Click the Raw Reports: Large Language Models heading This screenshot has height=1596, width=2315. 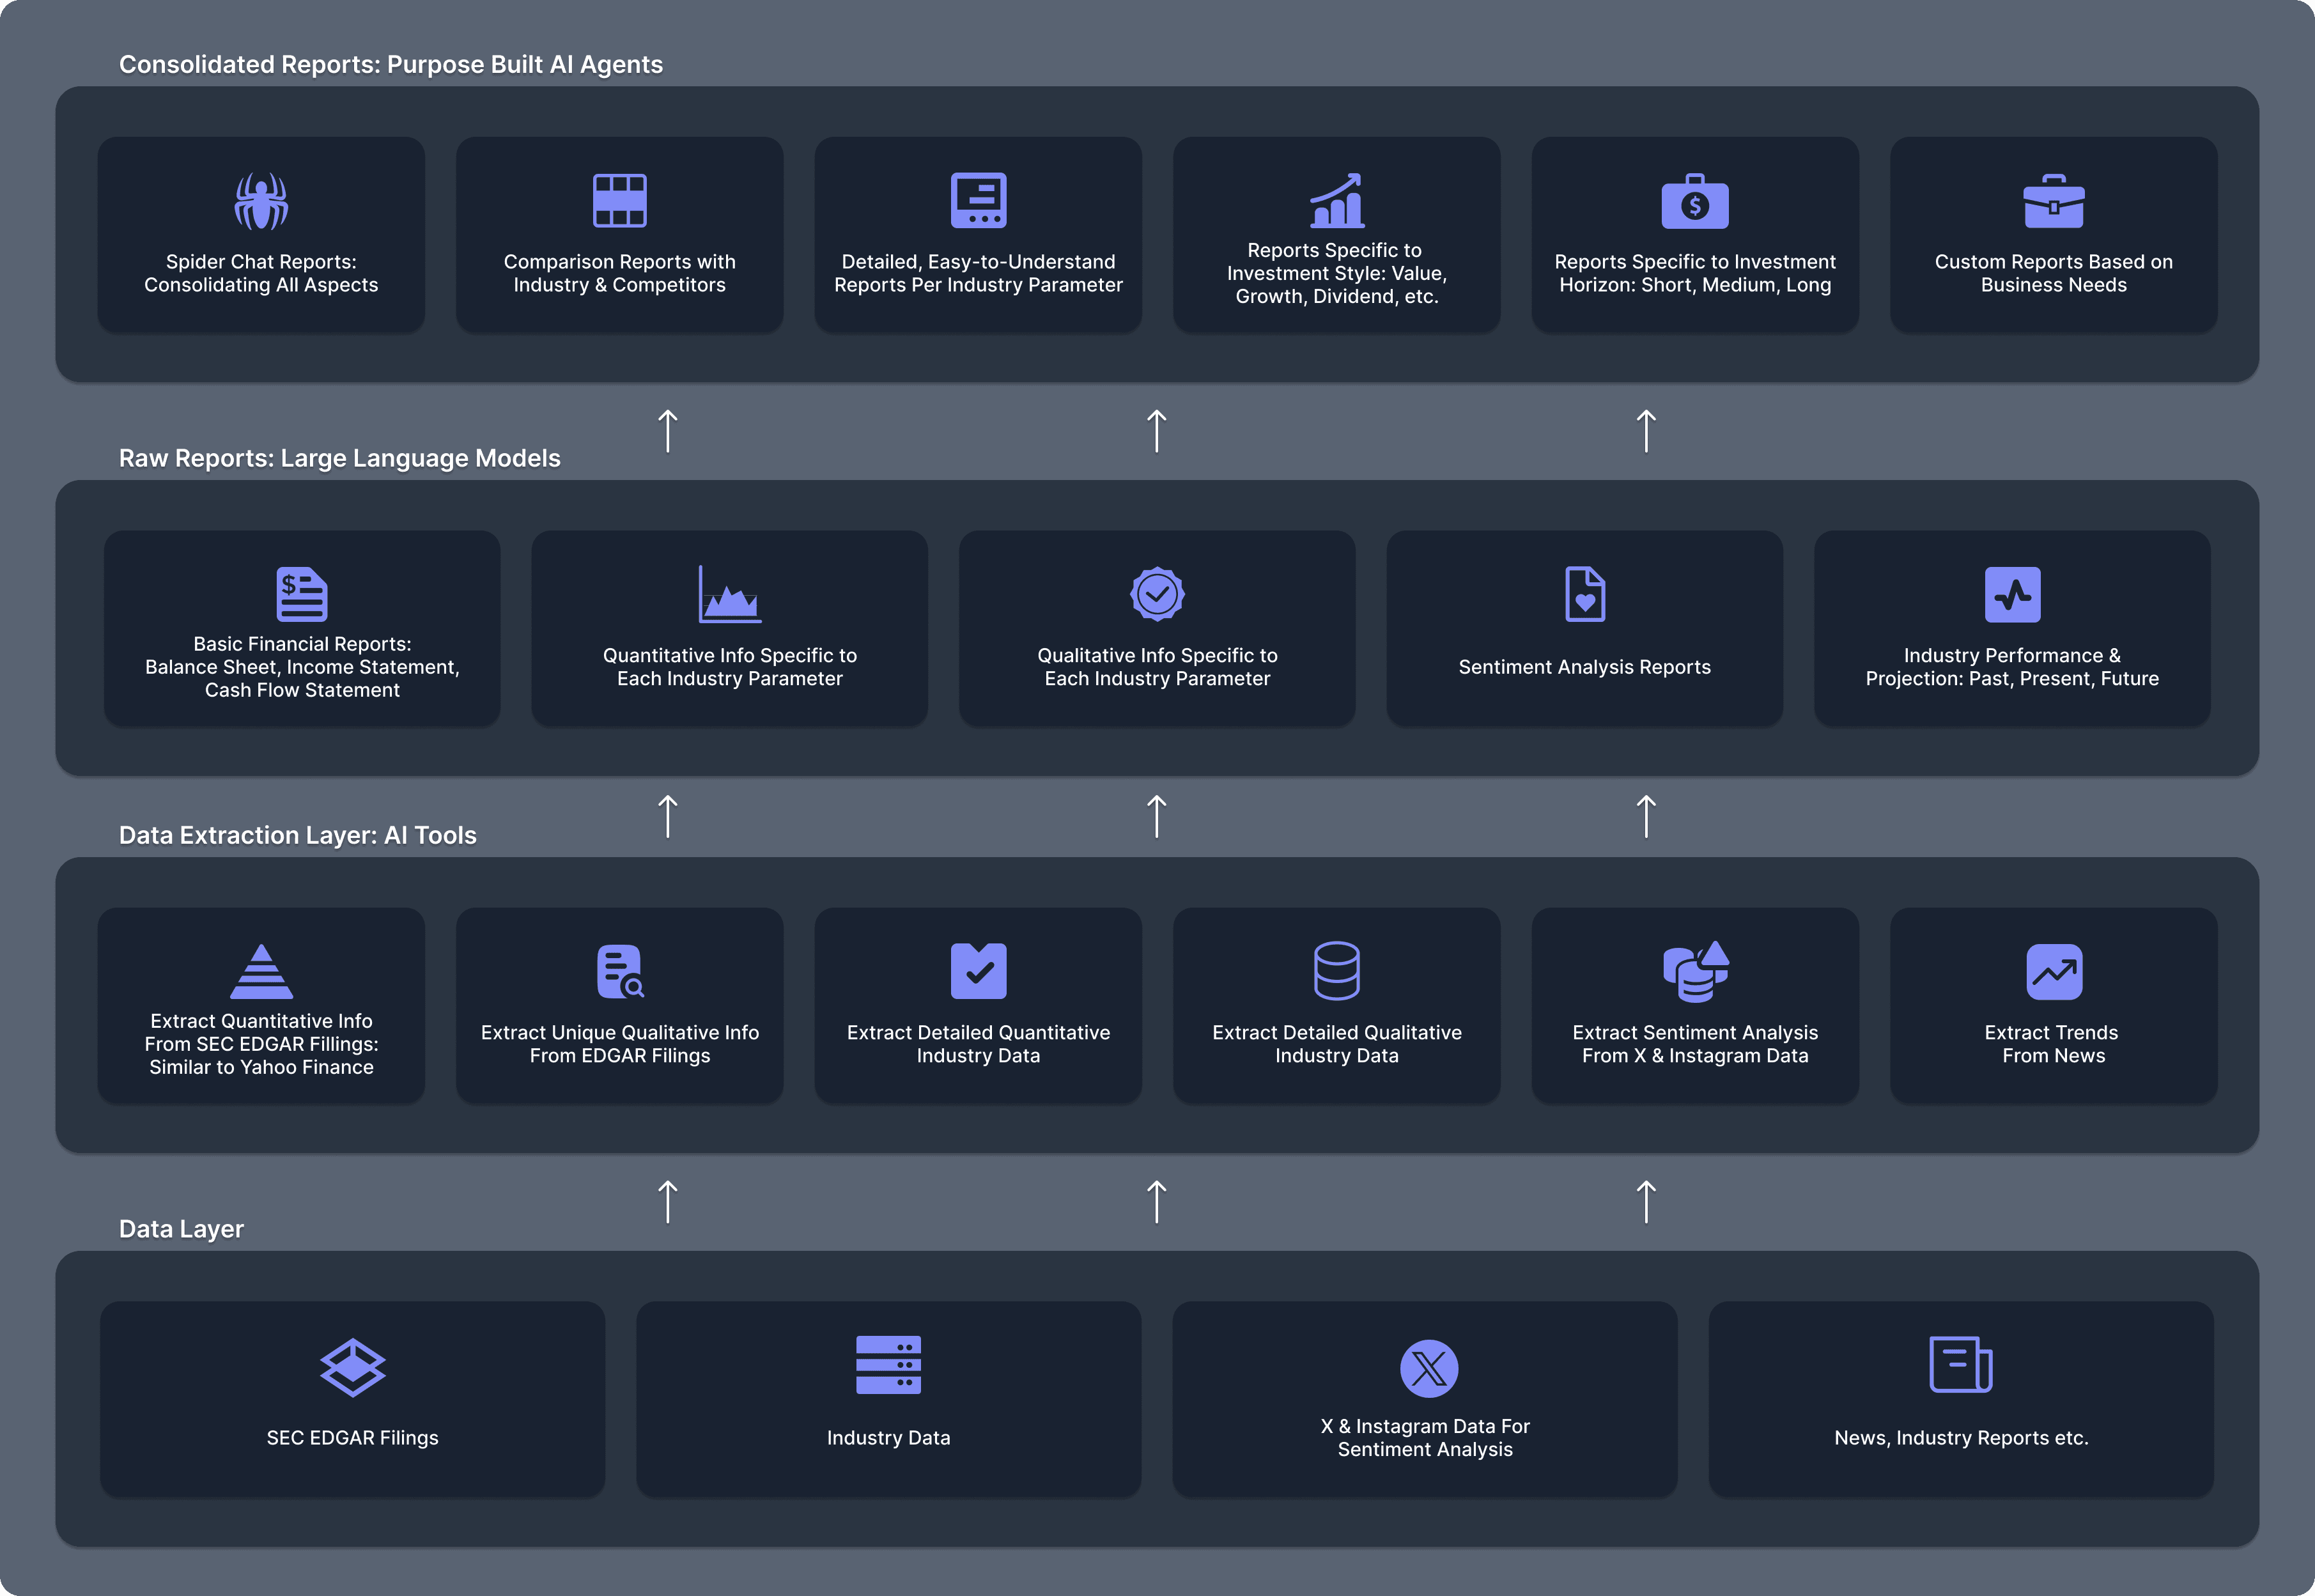tap(339, 458)
